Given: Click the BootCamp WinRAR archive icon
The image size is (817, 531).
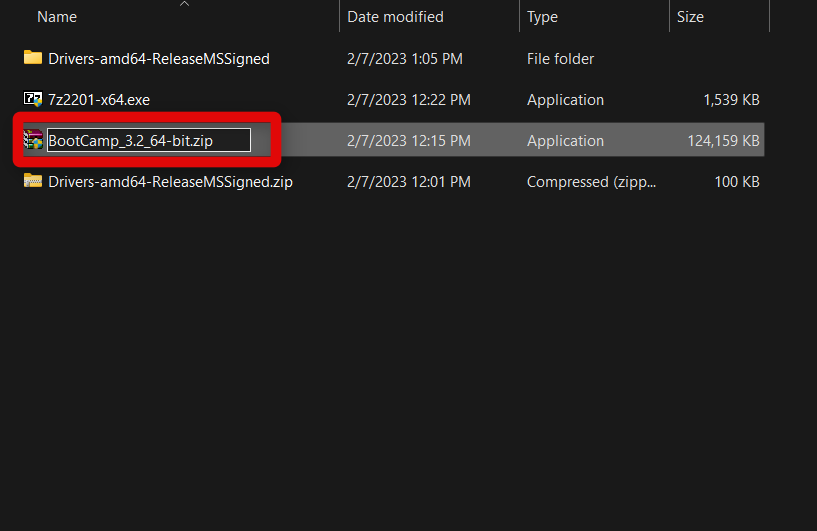Looking at the screenshot, I should click(33, 140).
